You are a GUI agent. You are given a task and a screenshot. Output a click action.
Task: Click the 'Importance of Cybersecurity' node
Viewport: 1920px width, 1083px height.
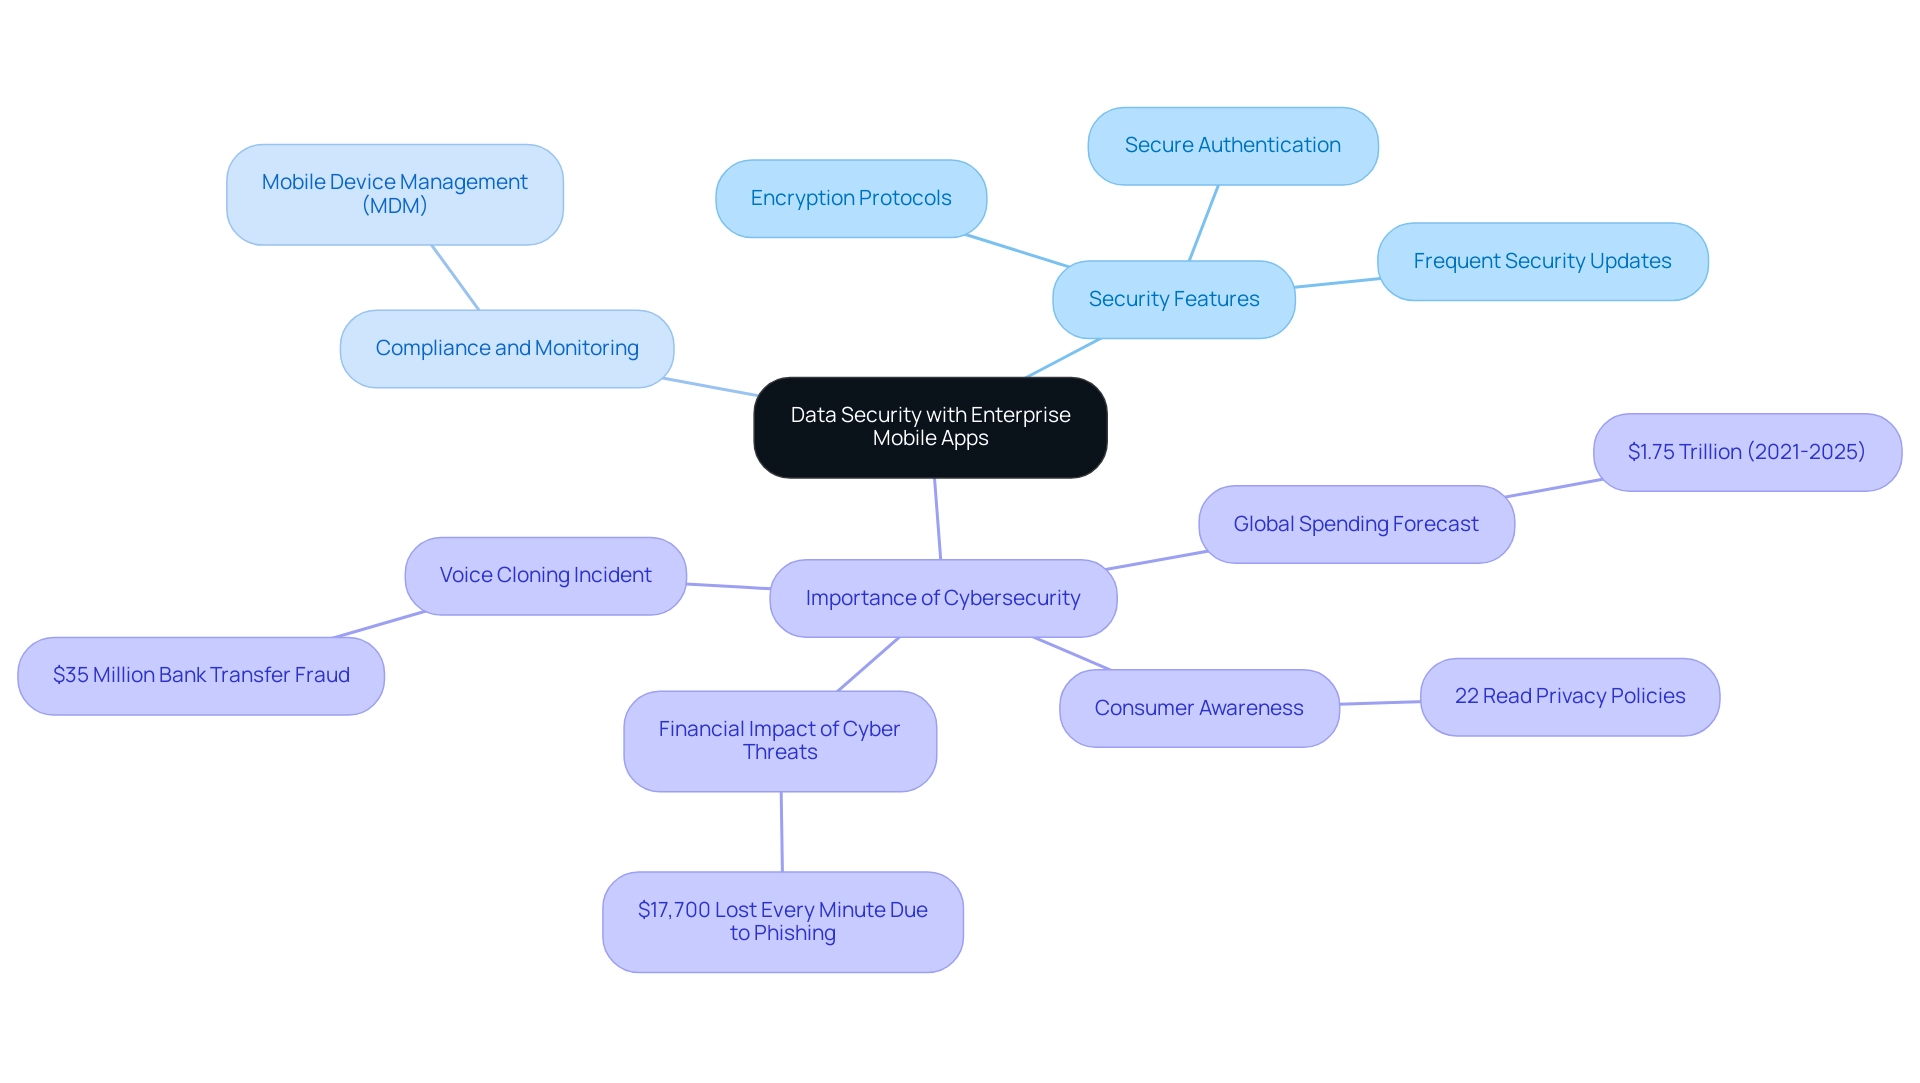point(944,598)
